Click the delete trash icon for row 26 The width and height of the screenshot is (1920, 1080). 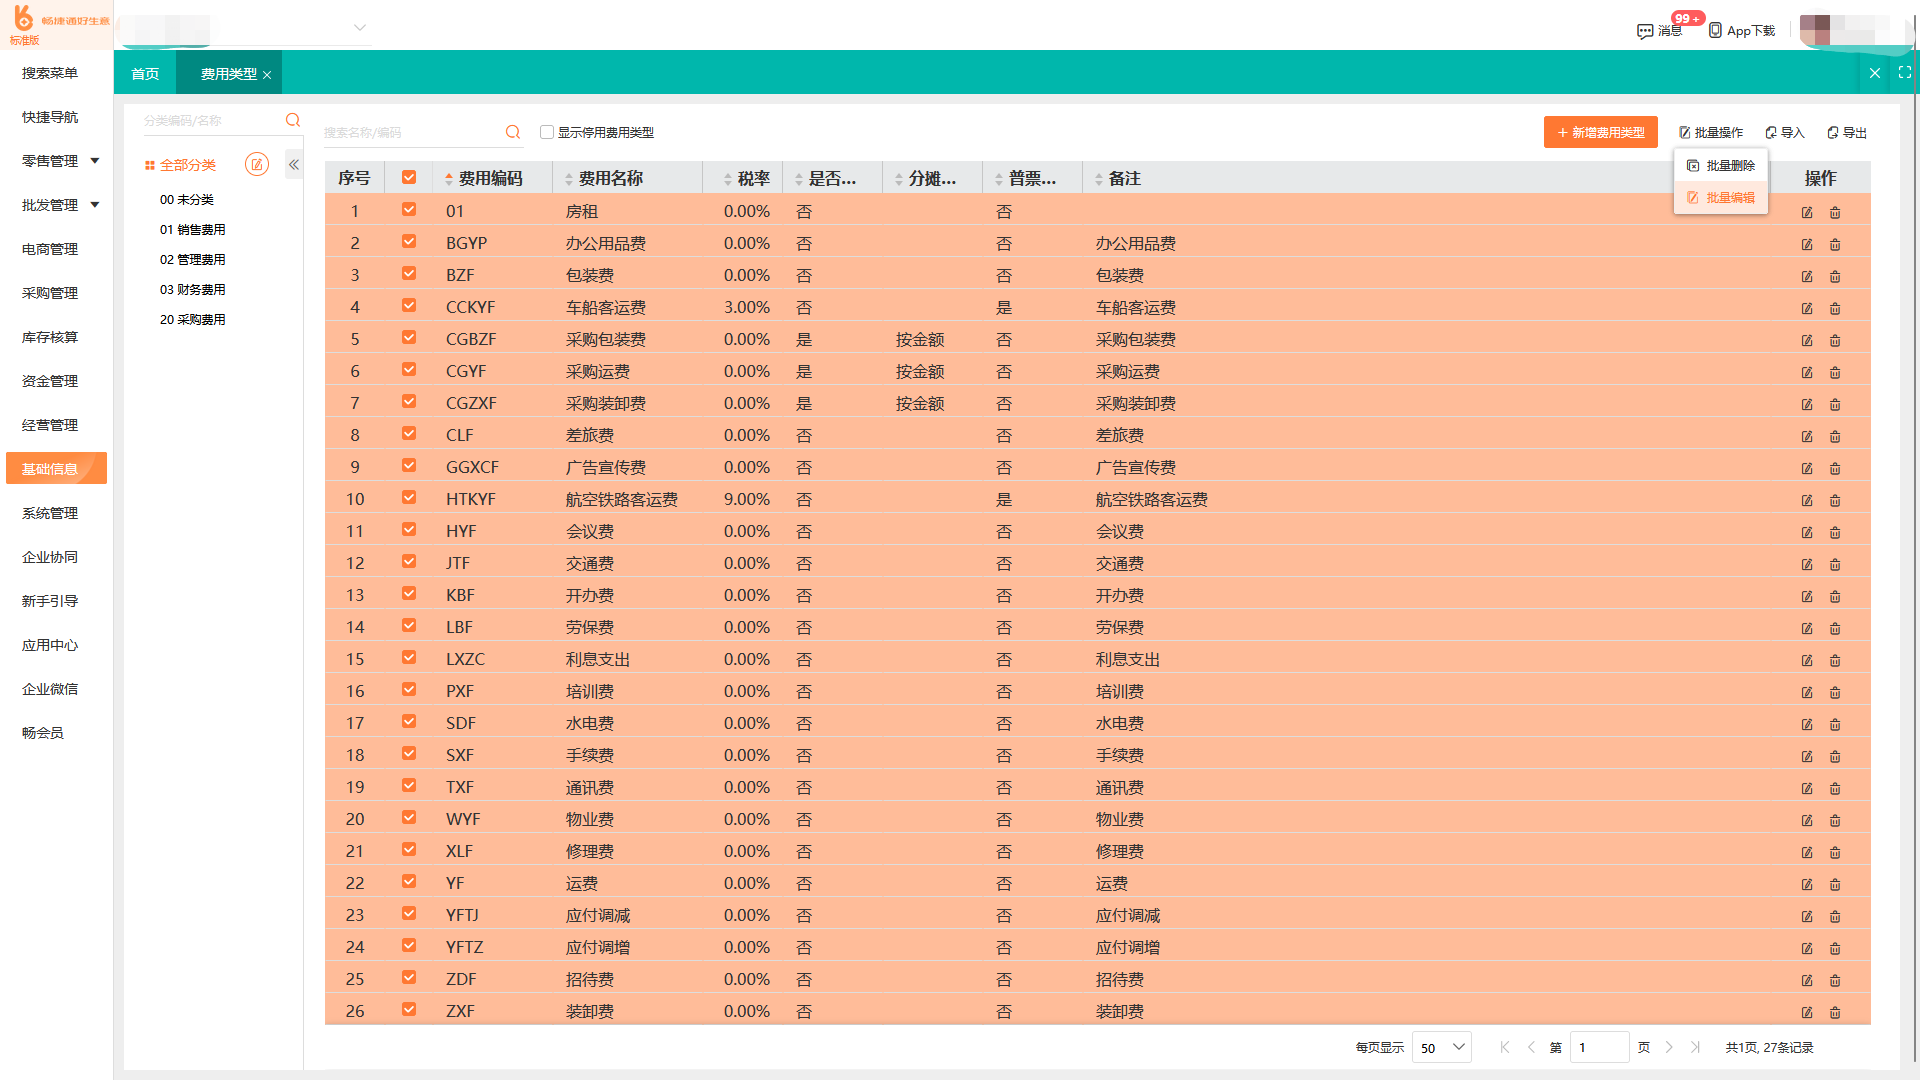pos(1834,1010)
